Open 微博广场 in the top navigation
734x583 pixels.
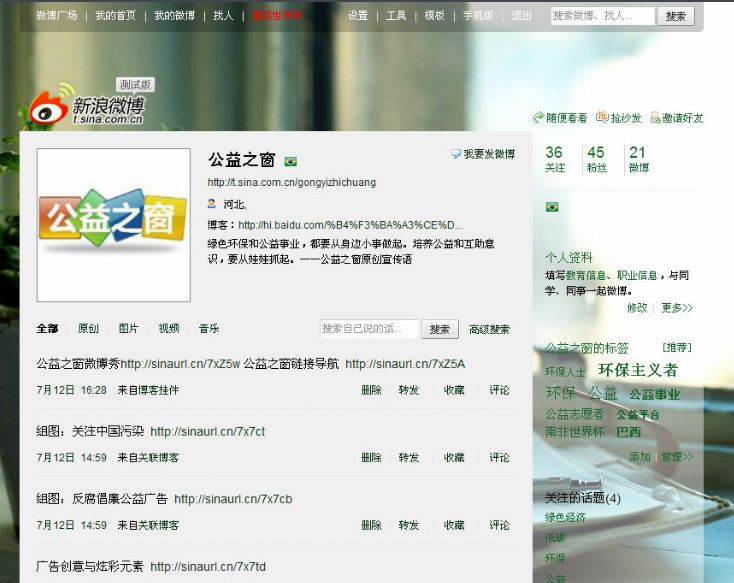click(x=57, y=16)
